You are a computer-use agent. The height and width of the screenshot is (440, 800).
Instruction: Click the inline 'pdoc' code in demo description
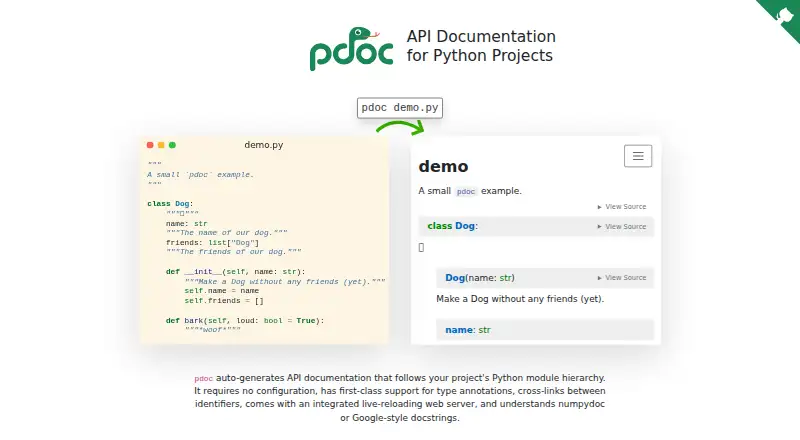click(465, 191)
